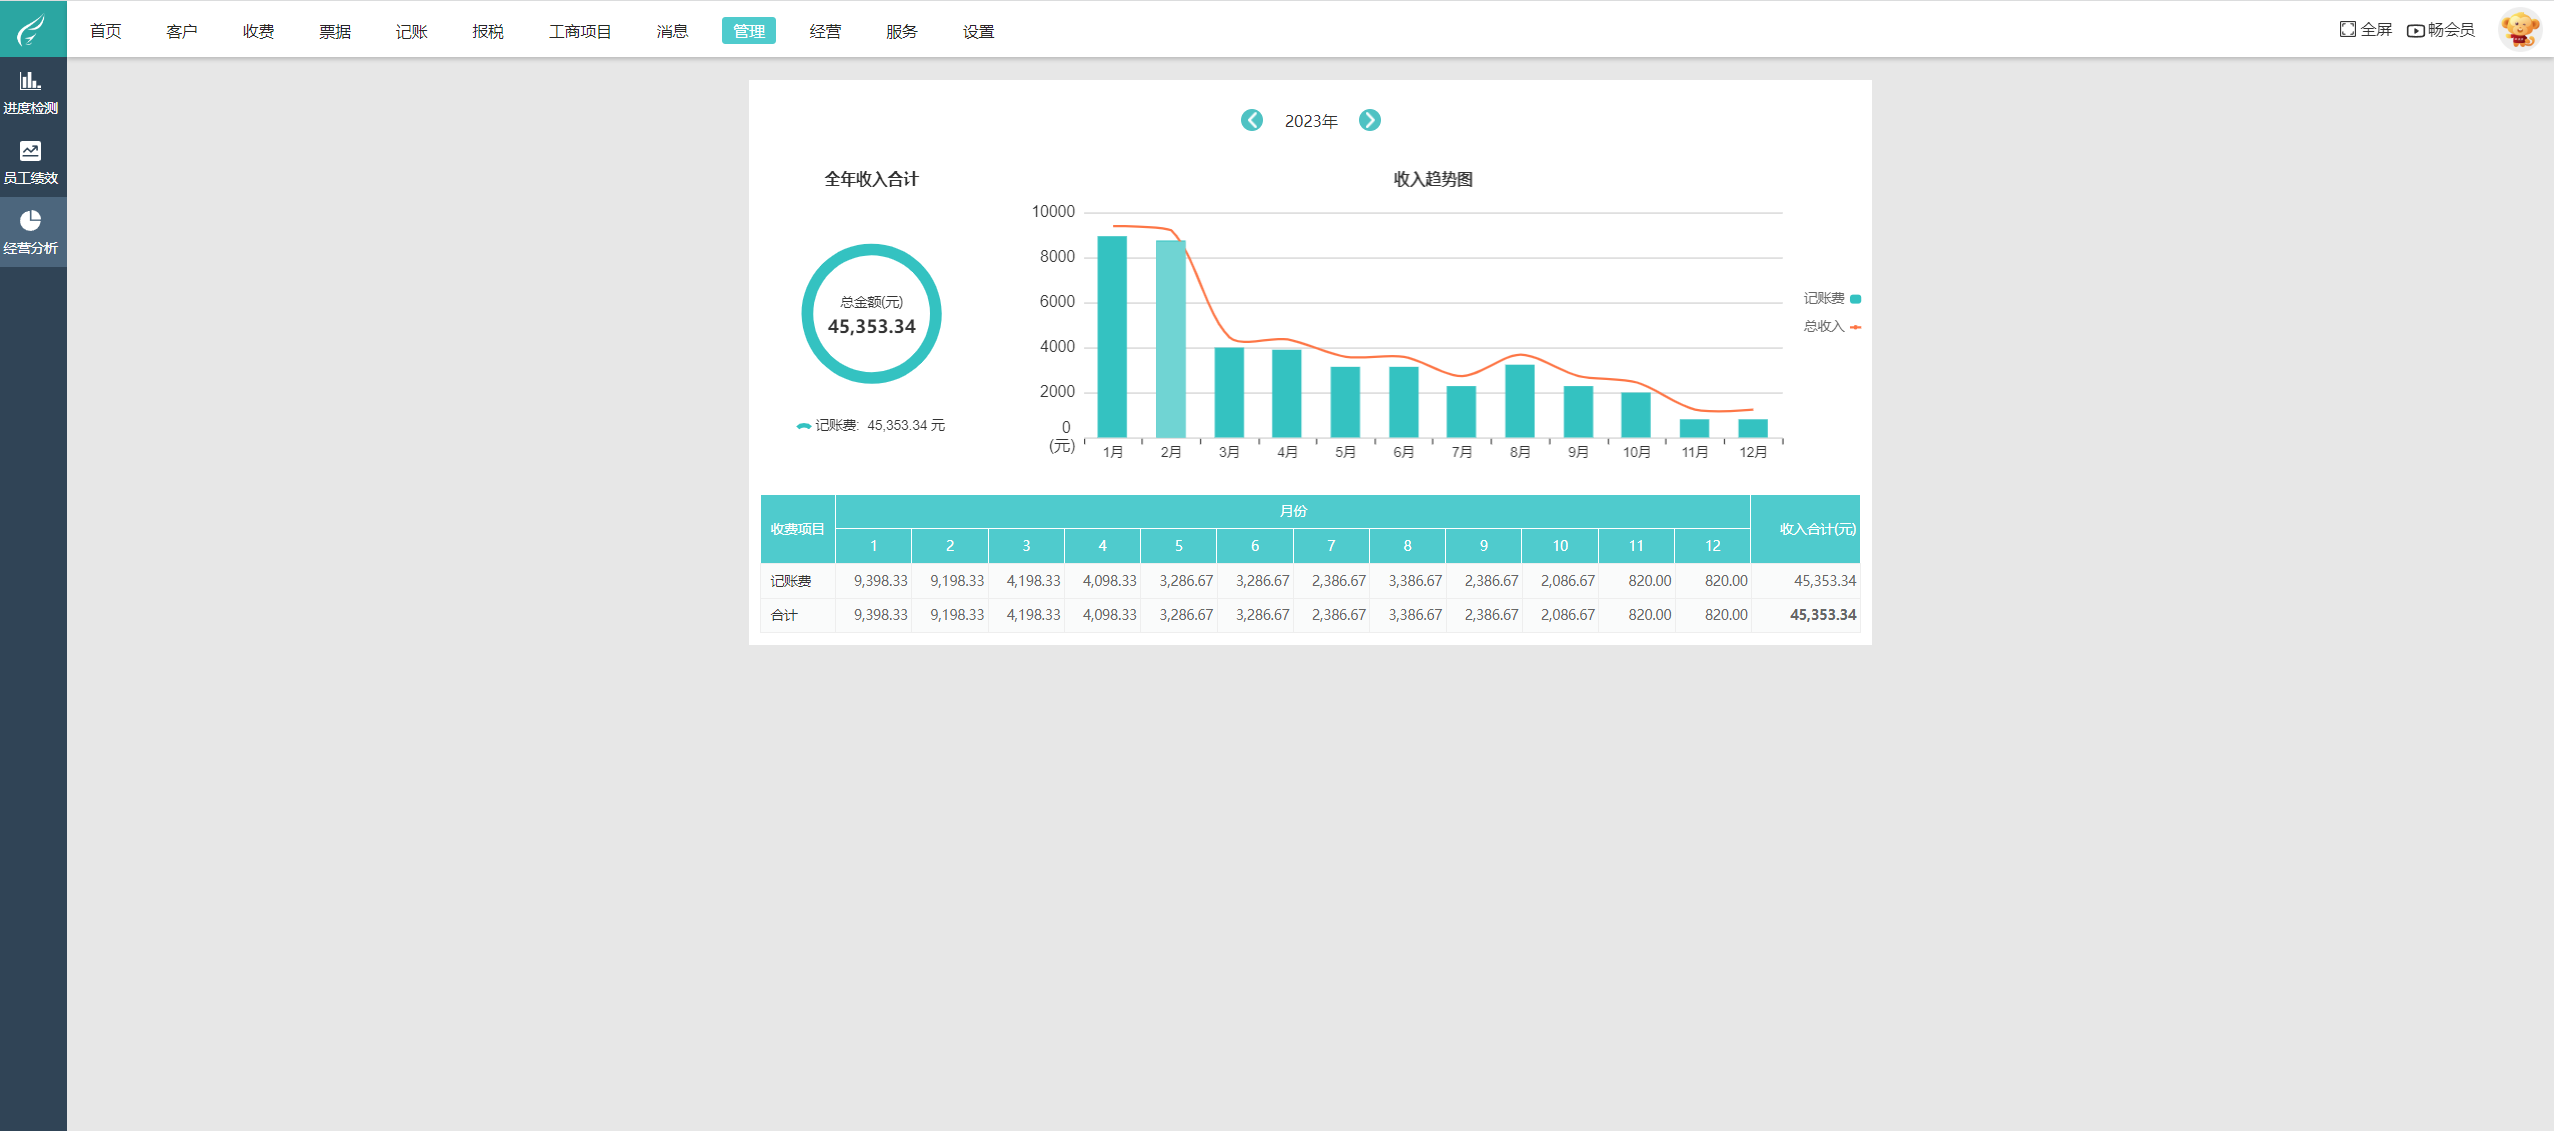
Task: Navigate to previous year using left arrow
Action: coord(1251,119)
